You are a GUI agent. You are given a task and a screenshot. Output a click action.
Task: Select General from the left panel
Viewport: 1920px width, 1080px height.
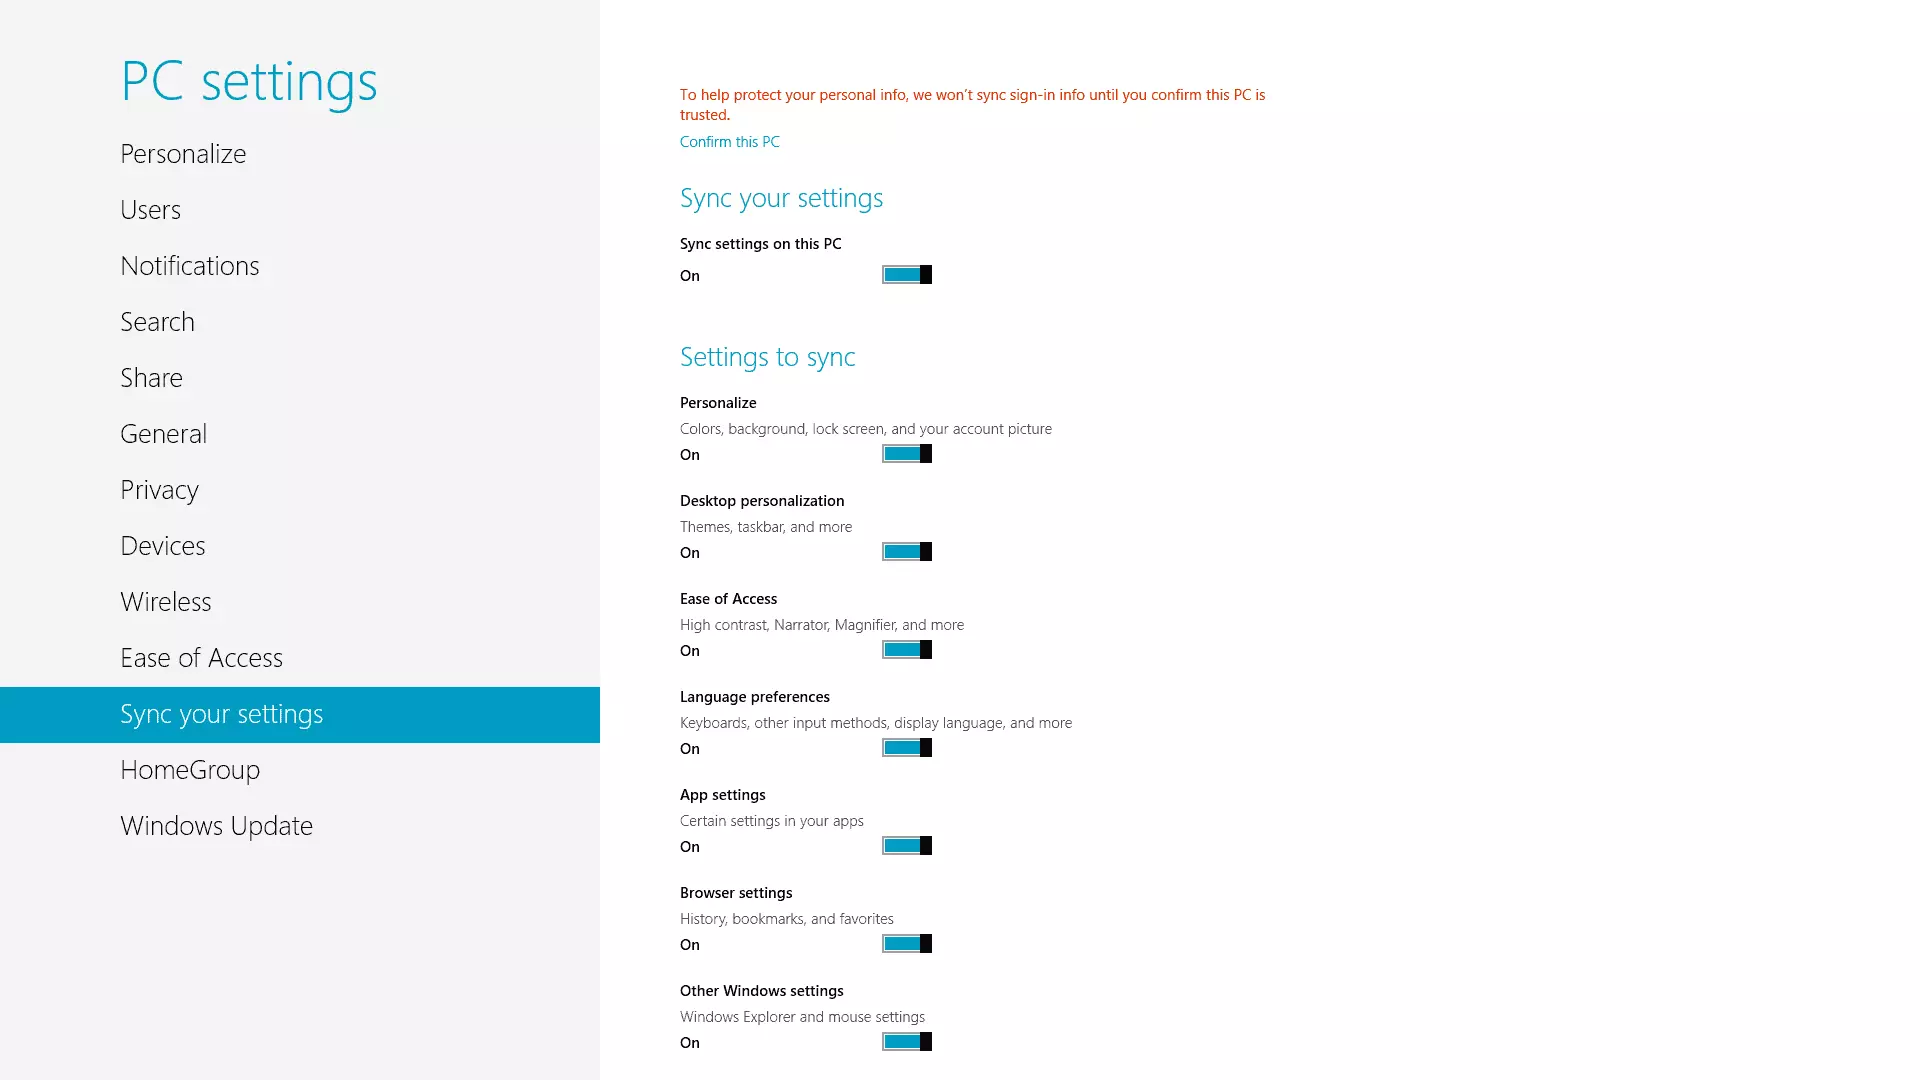point(162,434)
